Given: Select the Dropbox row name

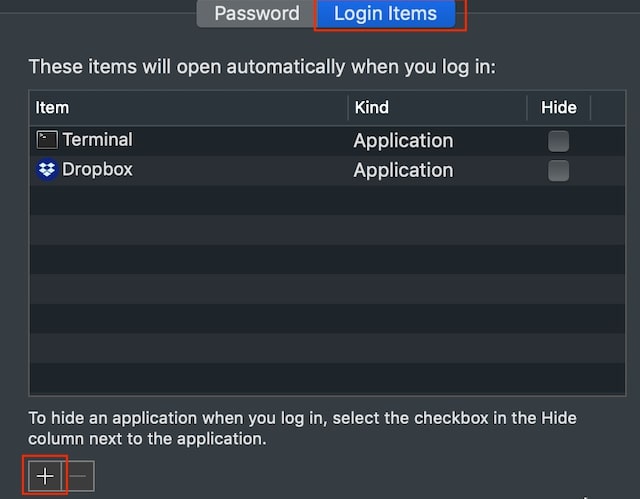Looking at the screenshot, I should click(97, 169).
